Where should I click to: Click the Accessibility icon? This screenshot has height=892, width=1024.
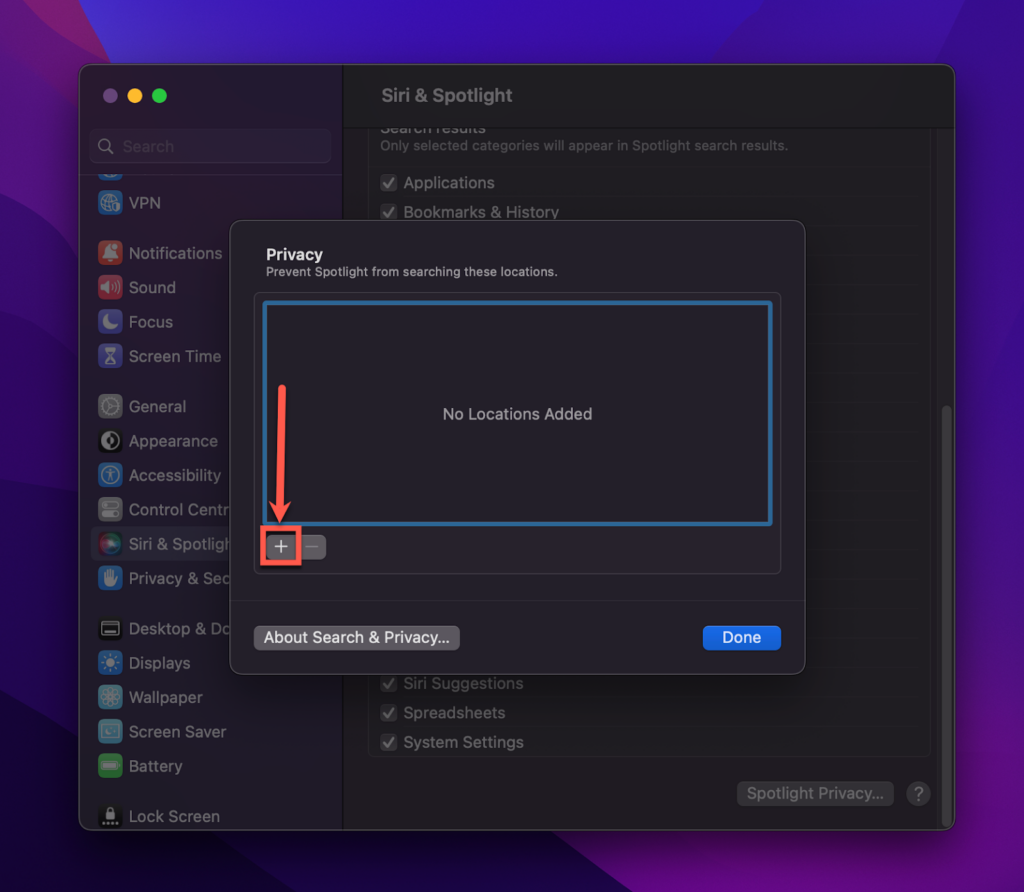coord(110,475)
